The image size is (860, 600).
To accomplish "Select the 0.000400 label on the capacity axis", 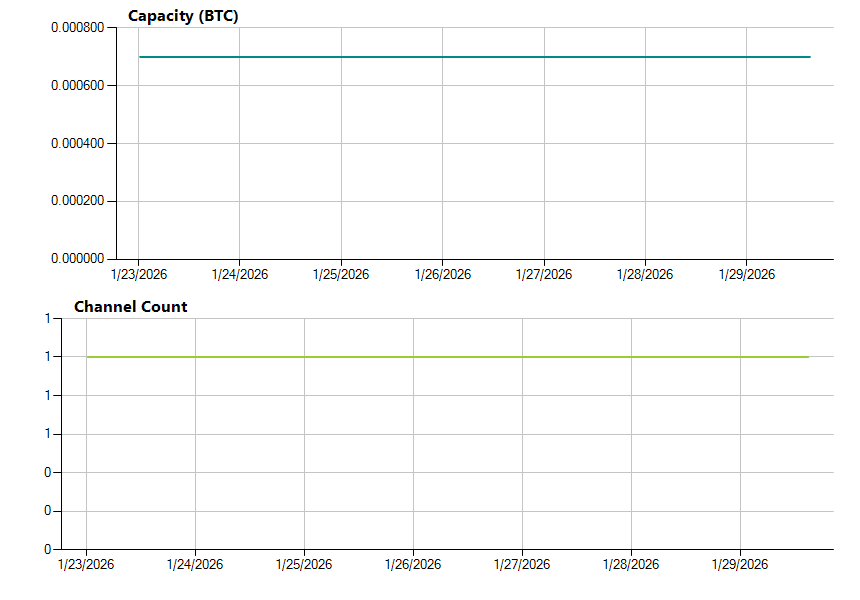I will 77,143.
